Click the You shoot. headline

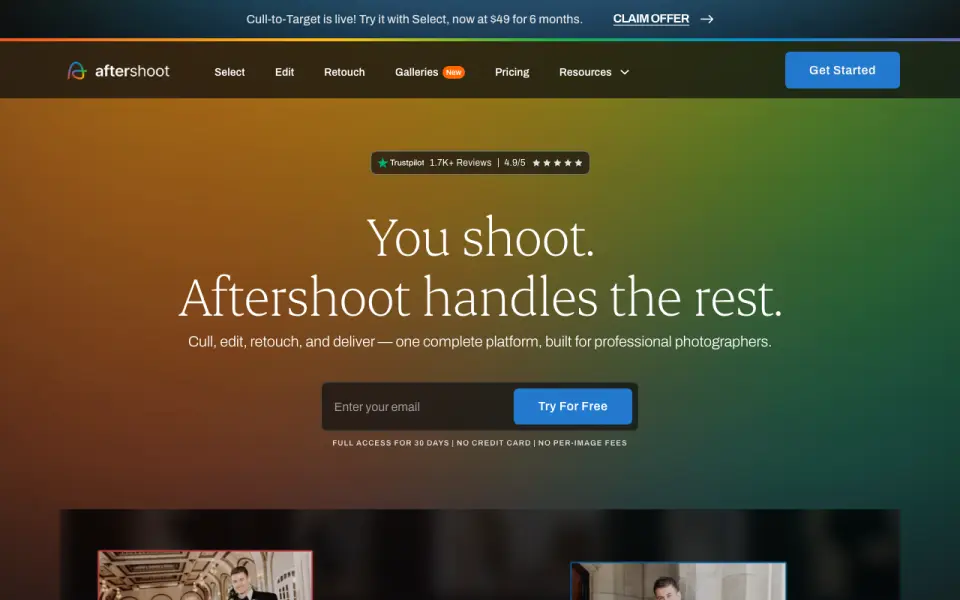(481, 238)
